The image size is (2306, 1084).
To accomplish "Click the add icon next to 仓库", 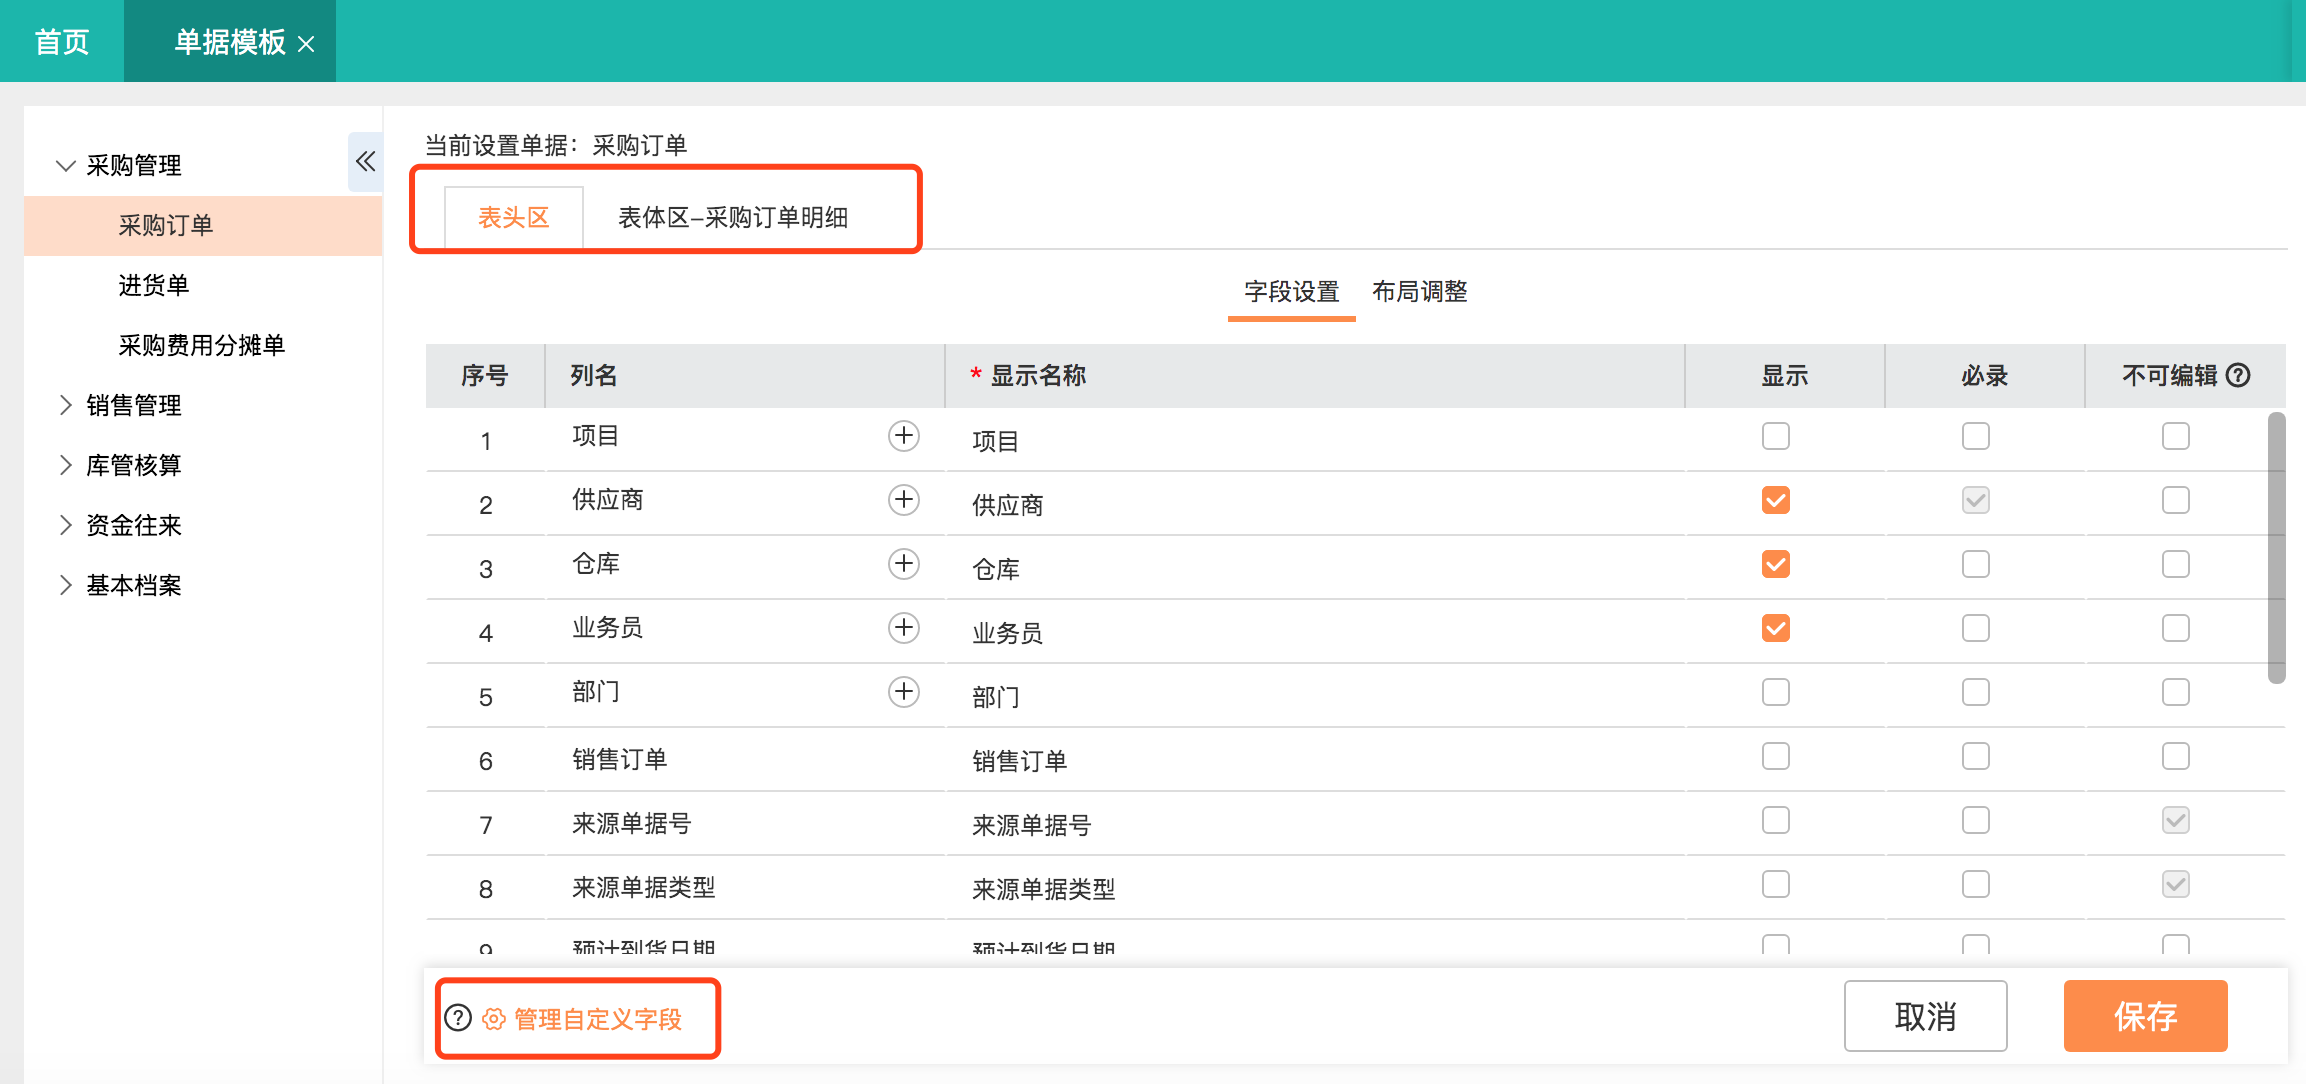I will pyautogui.click(x=907, y=565).
